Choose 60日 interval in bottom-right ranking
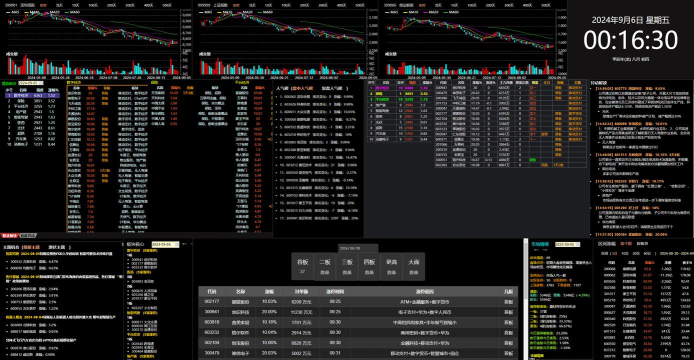Viewport: 694px width, 360px height. tap(647, 254)
